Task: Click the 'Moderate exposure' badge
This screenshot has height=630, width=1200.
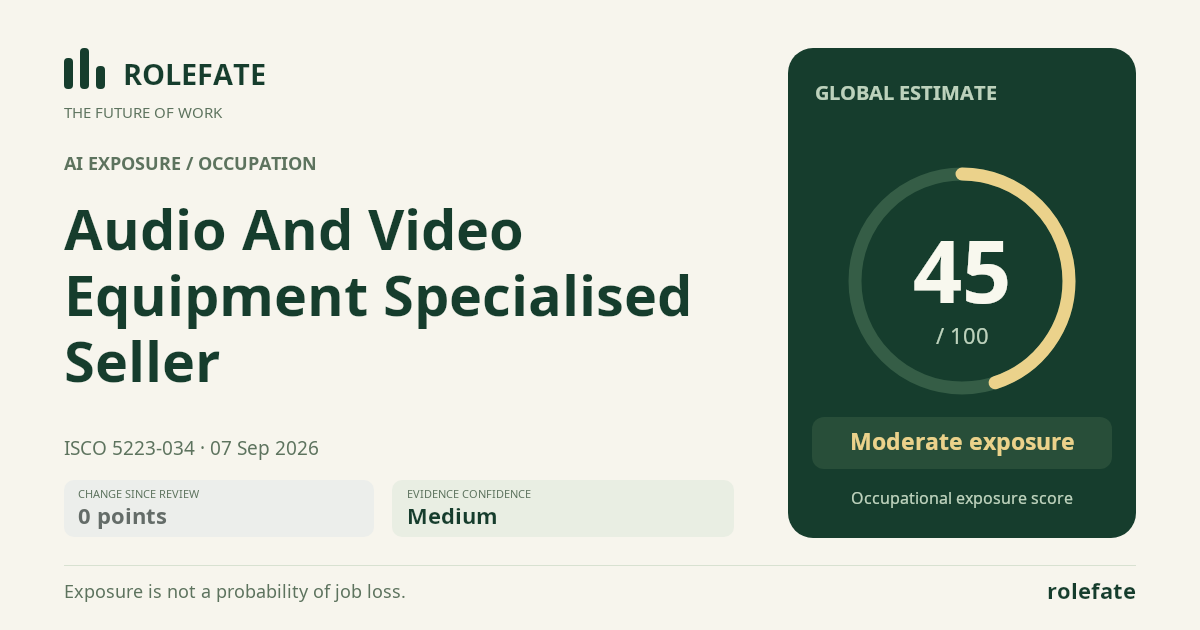Action: [x=962, y=443]
